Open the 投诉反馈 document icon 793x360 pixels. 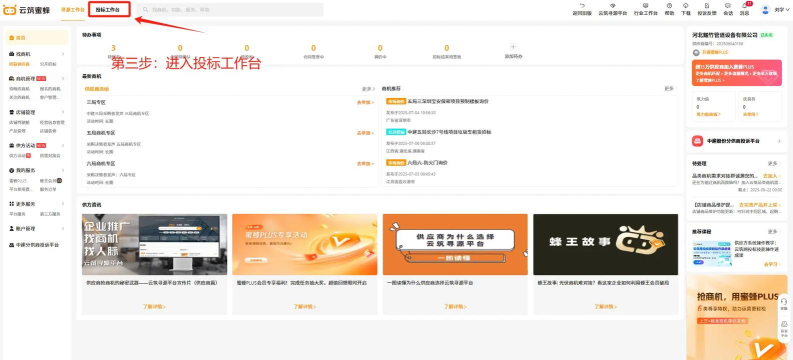click(707, 6)
